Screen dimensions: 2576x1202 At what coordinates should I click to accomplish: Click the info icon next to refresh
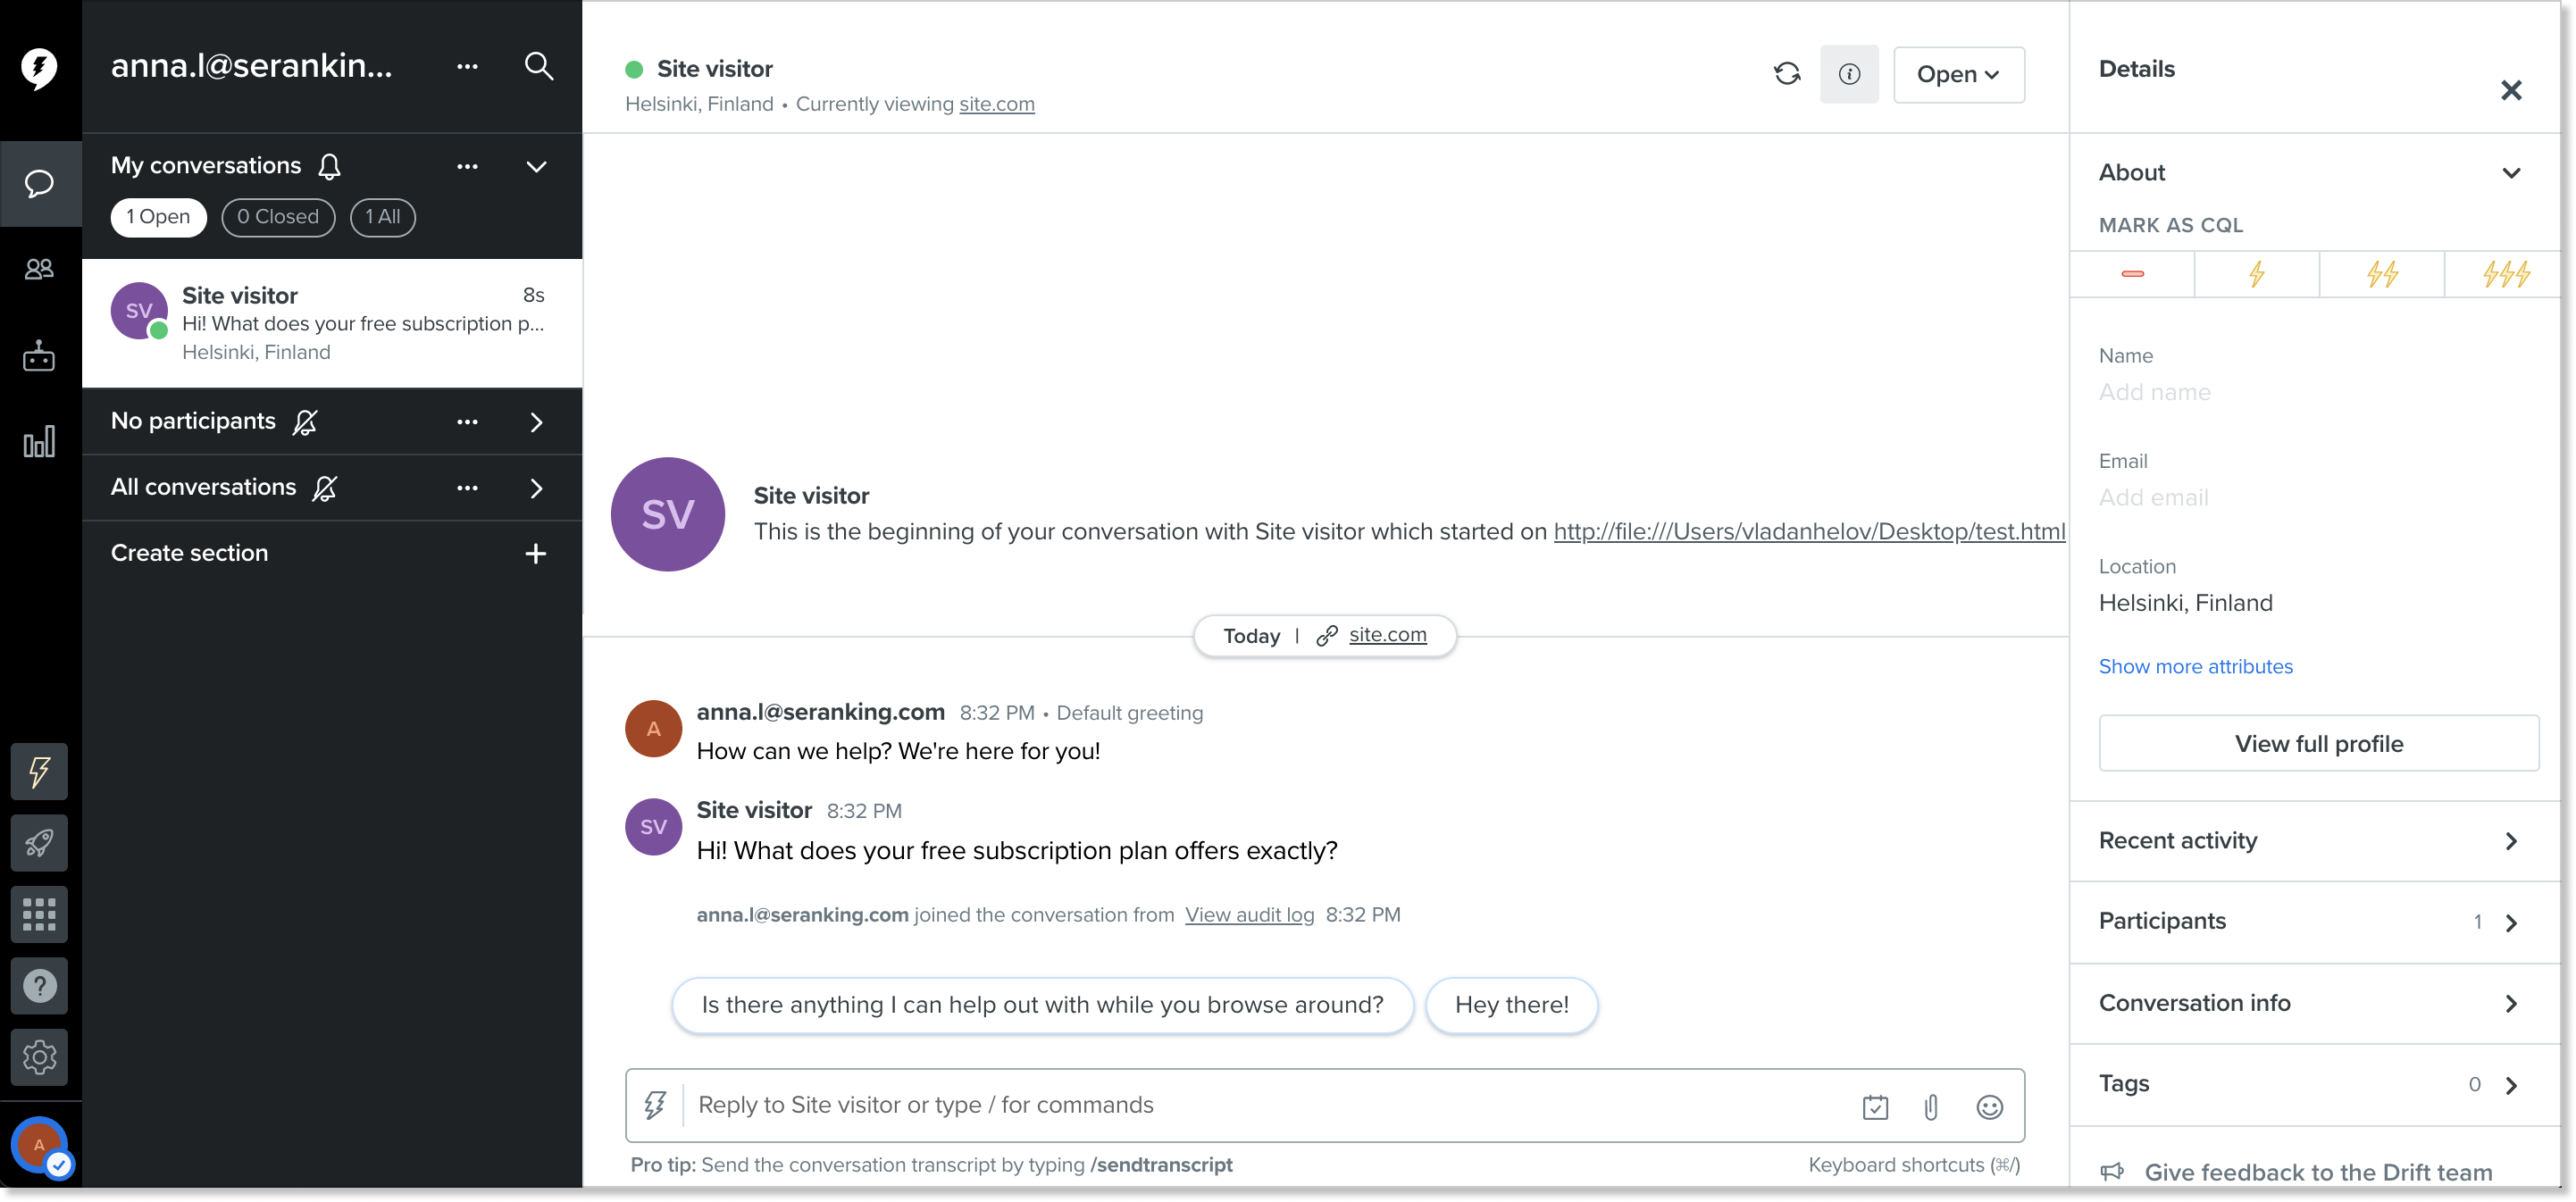coord(1850,72)
